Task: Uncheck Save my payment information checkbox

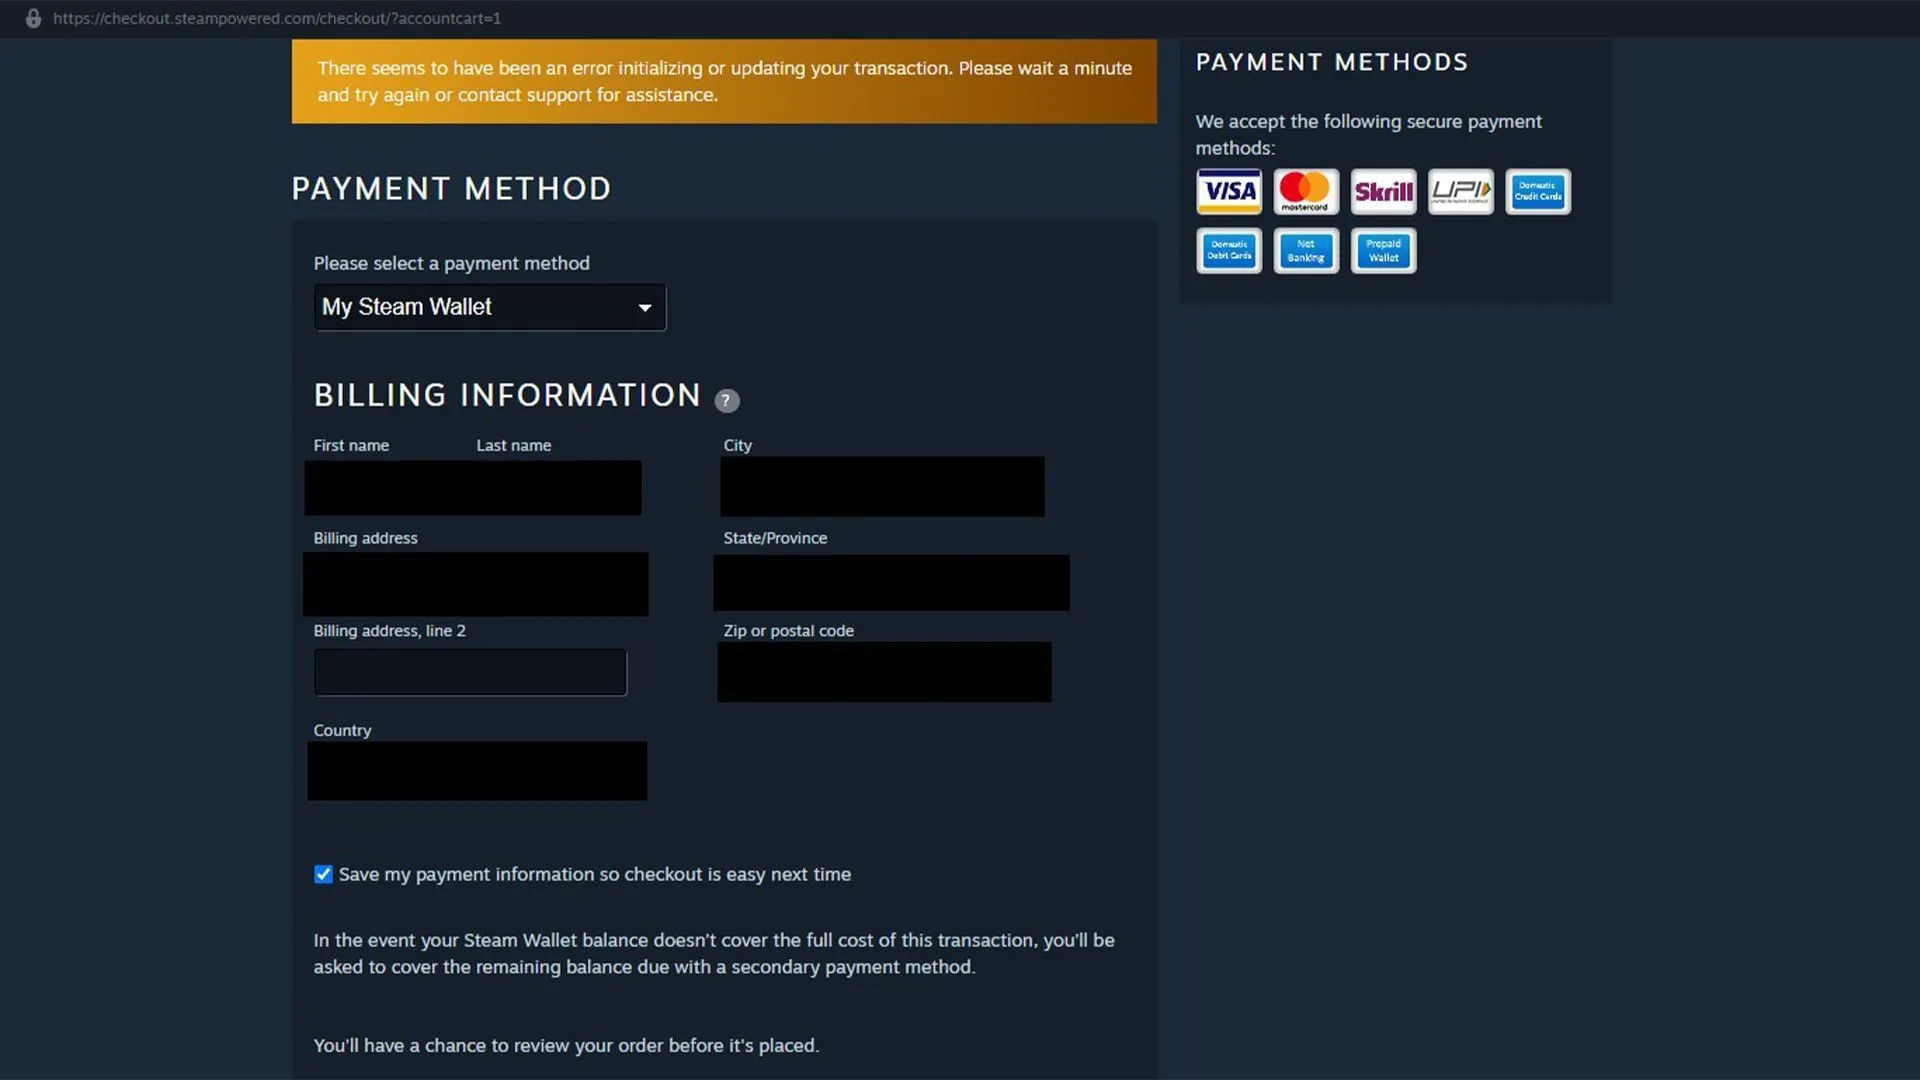Action: click(323, 874)
